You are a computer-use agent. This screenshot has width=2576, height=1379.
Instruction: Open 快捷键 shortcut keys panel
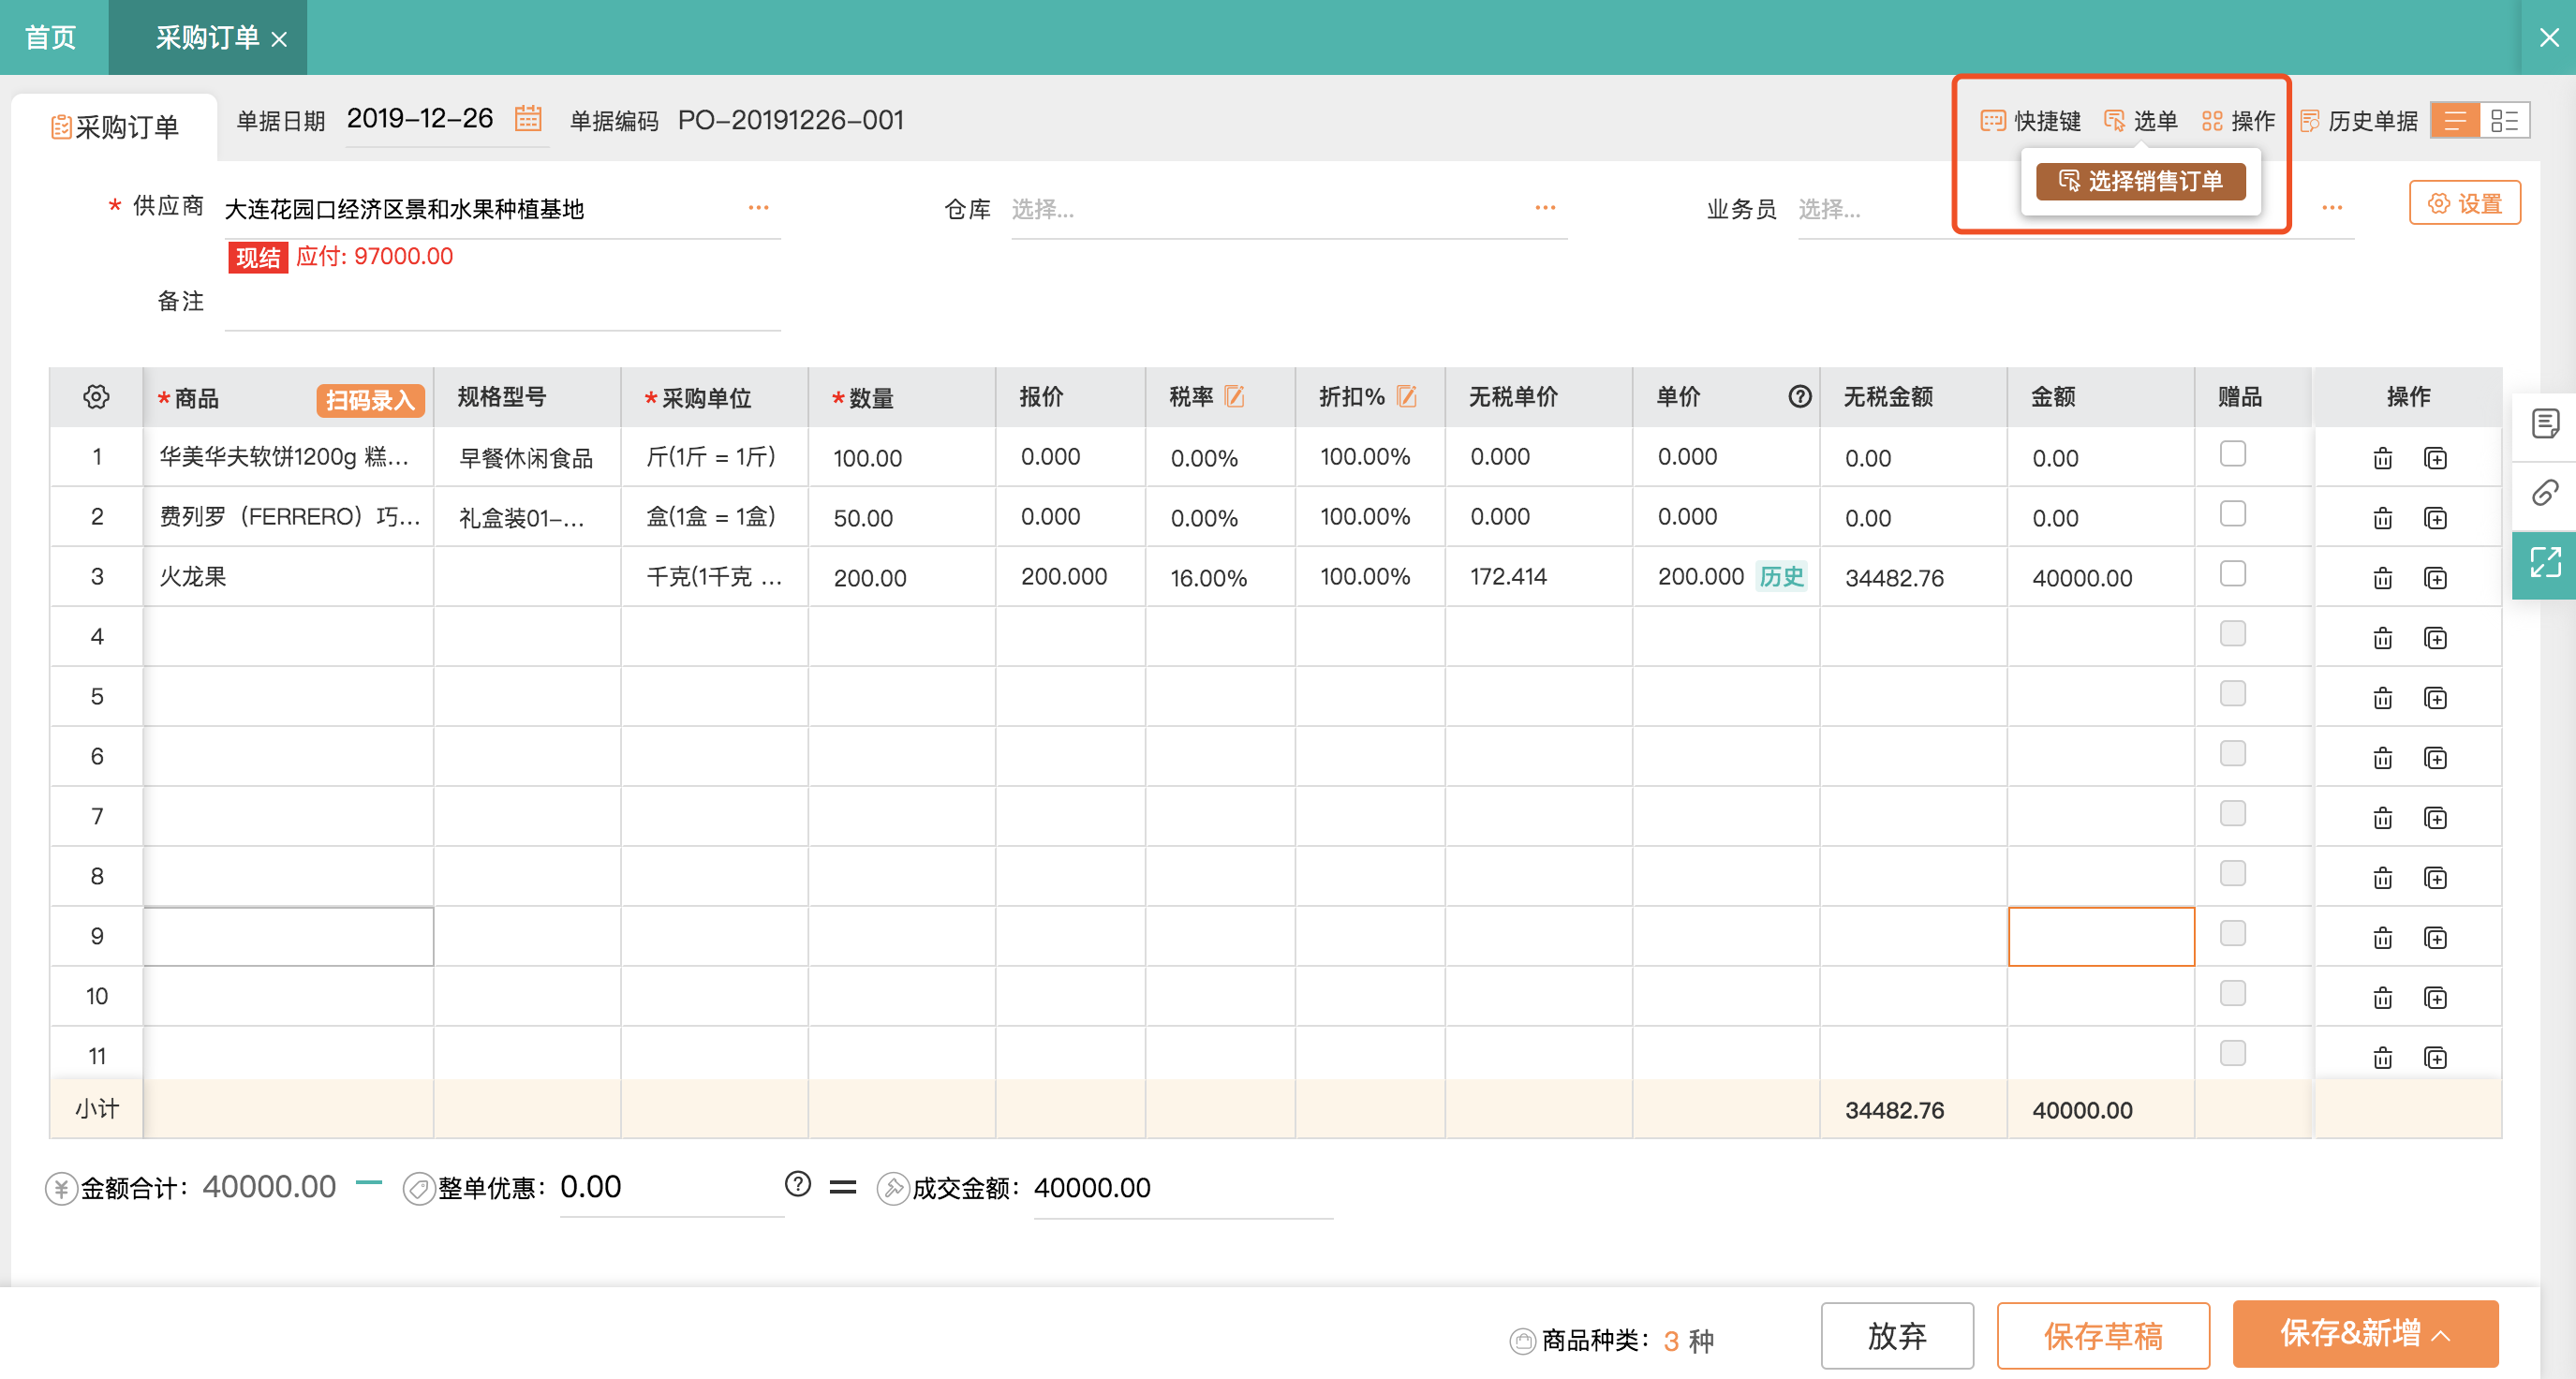[x=2036, y=119]
